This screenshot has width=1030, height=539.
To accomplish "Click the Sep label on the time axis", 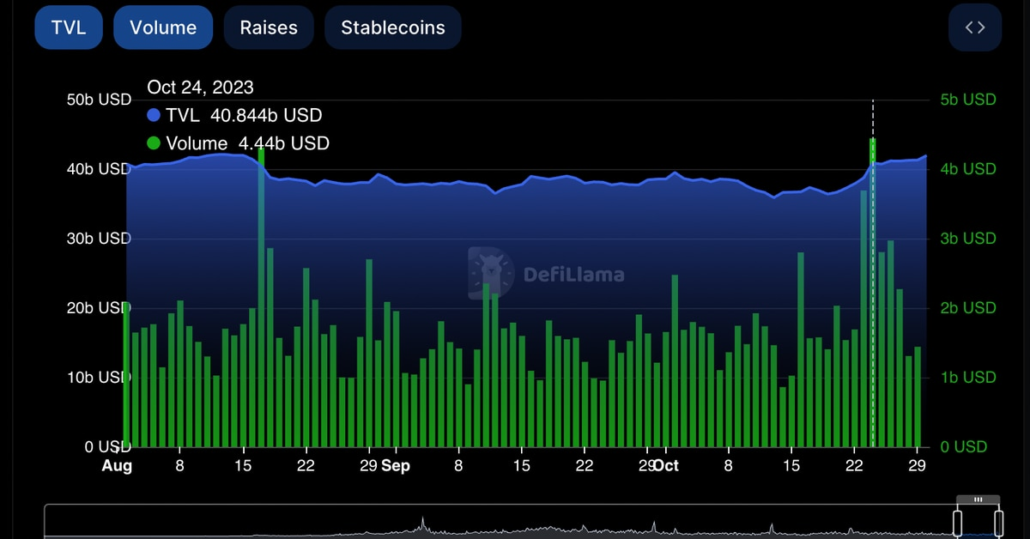I will click(x=396, y=466).
